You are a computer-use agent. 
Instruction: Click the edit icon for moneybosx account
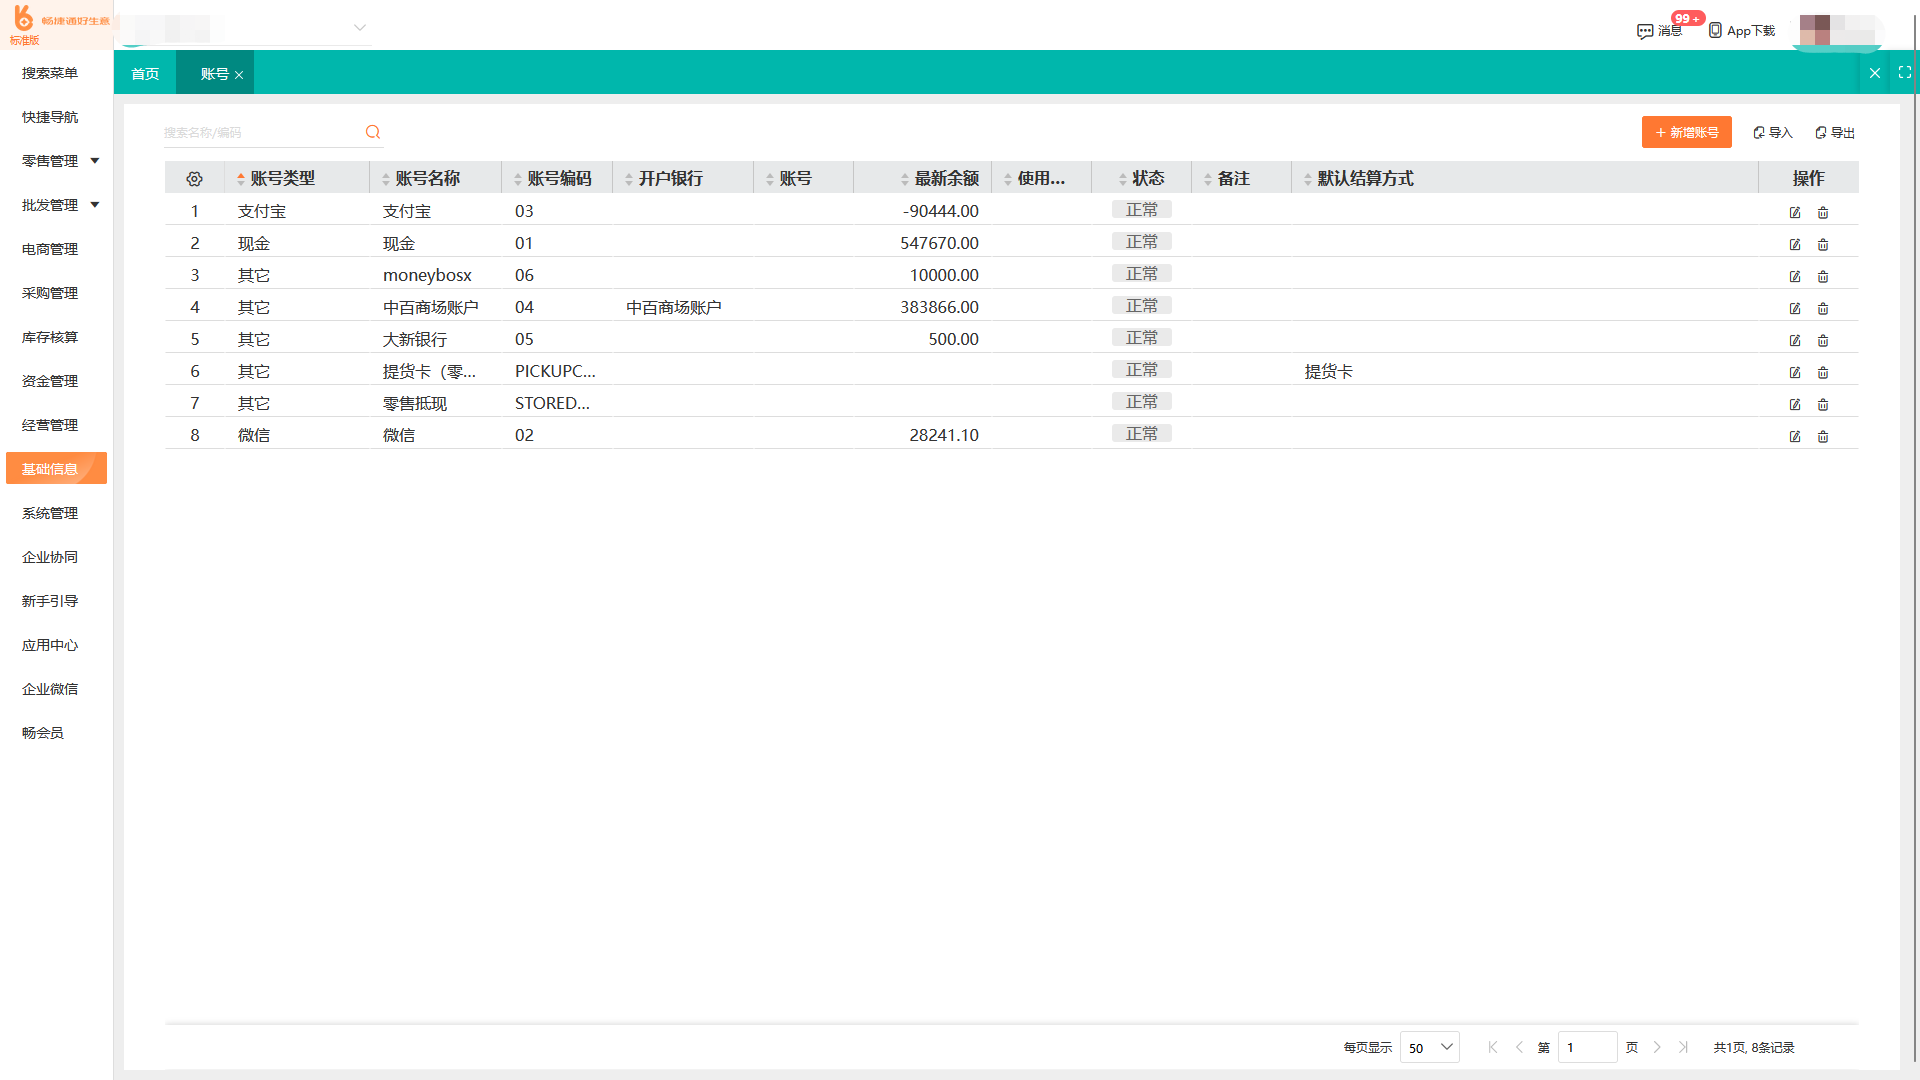pyautogui.click(x=1795, y=274)
